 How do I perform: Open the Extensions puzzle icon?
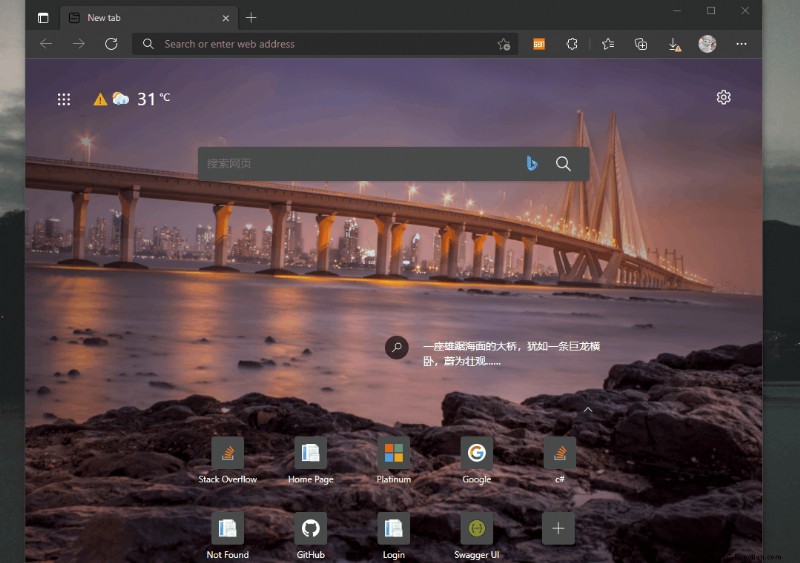pyautogui.click(x=572, y=44)
